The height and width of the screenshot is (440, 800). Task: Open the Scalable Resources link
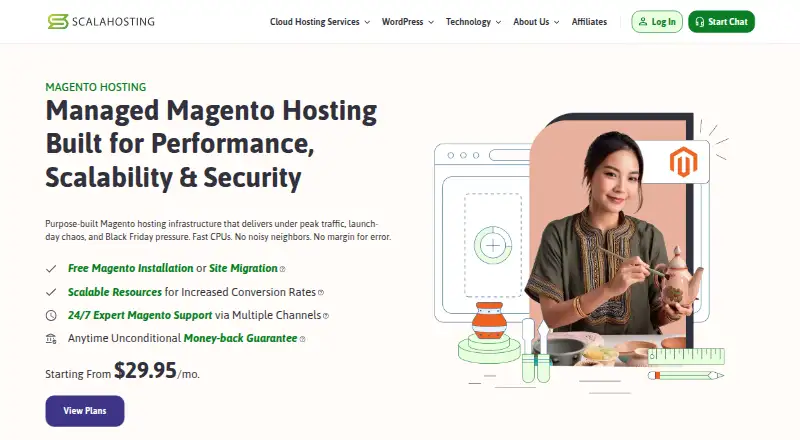pos(115,292)
